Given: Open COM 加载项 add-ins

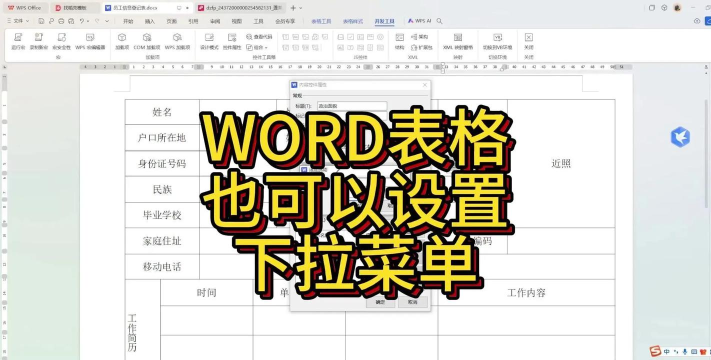Looking at the screenshot, I should click(x=146, y=41).
